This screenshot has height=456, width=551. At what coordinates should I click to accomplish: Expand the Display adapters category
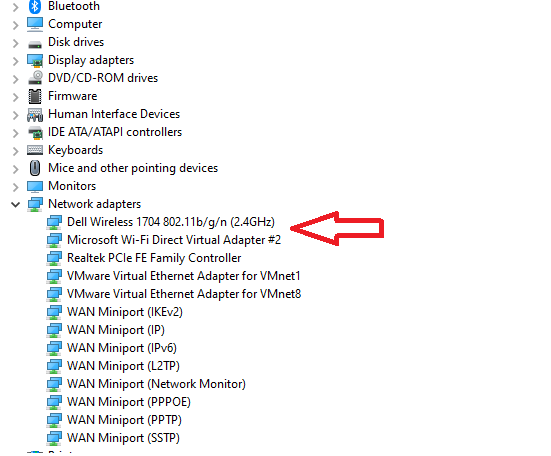(15, 61)
